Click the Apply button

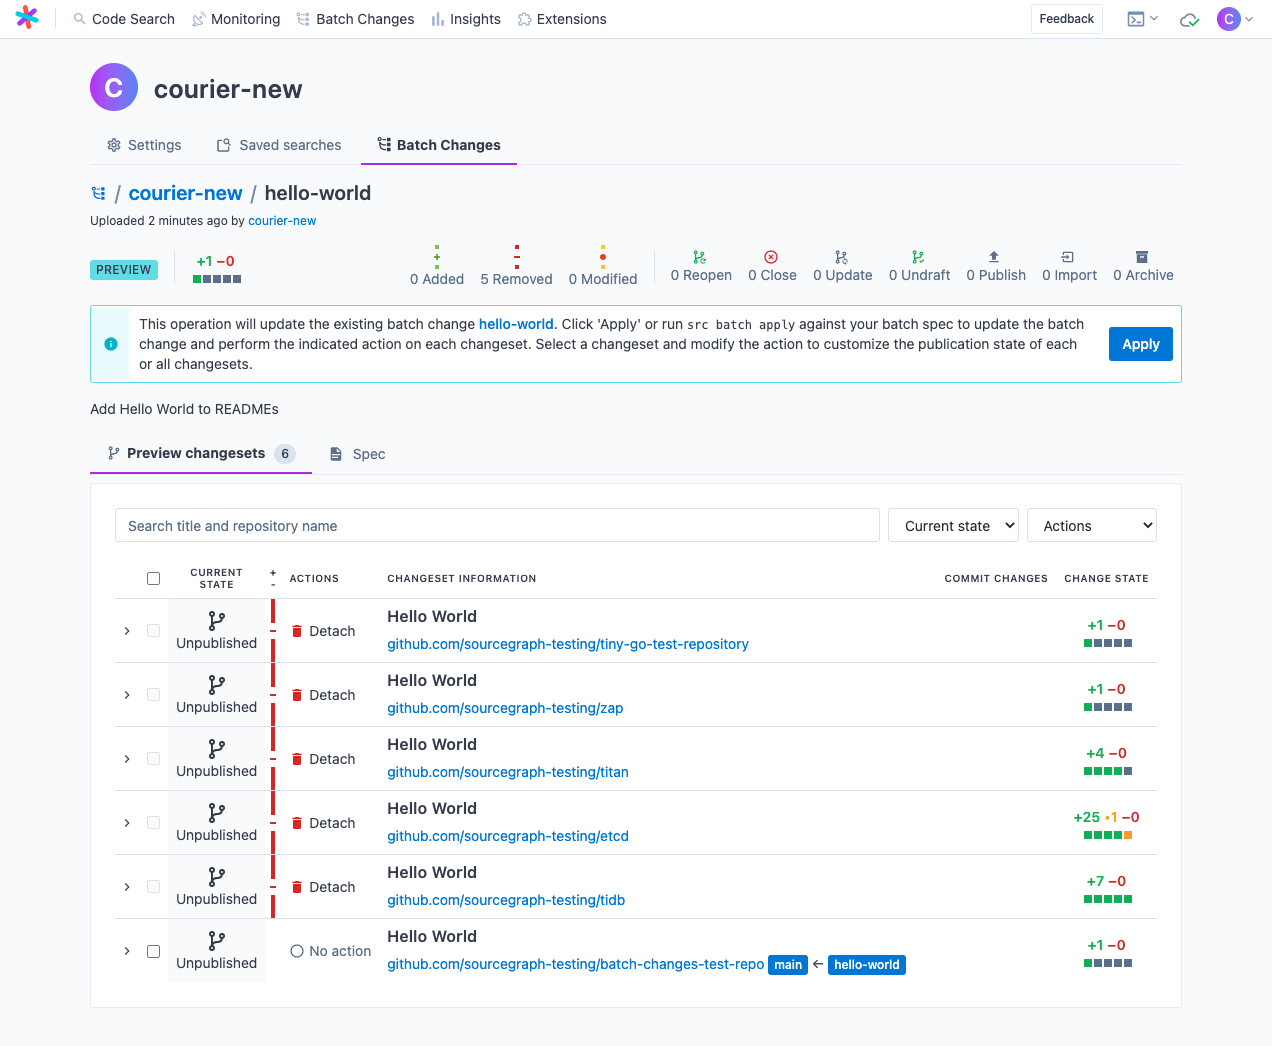(x=1140, y=343)
